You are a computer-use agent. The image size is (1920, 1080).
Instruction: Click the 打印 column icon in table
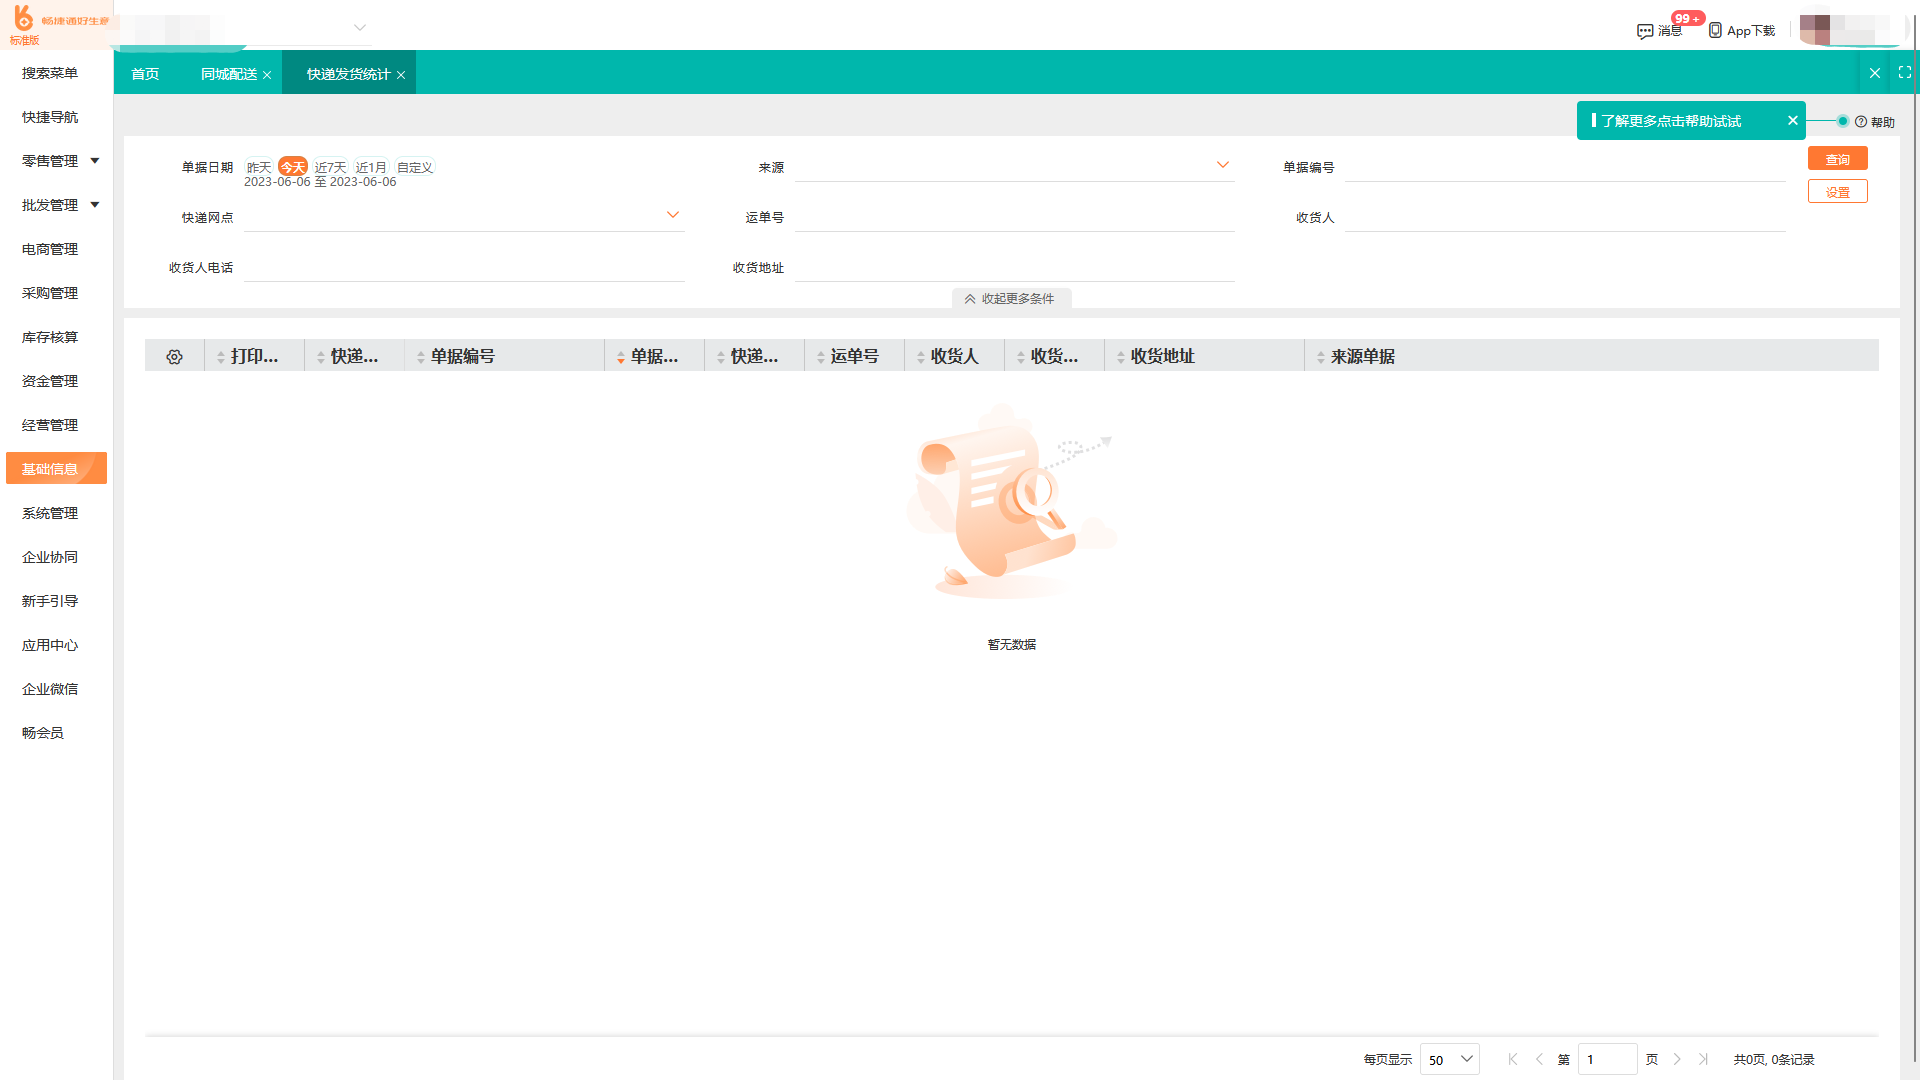220,356
